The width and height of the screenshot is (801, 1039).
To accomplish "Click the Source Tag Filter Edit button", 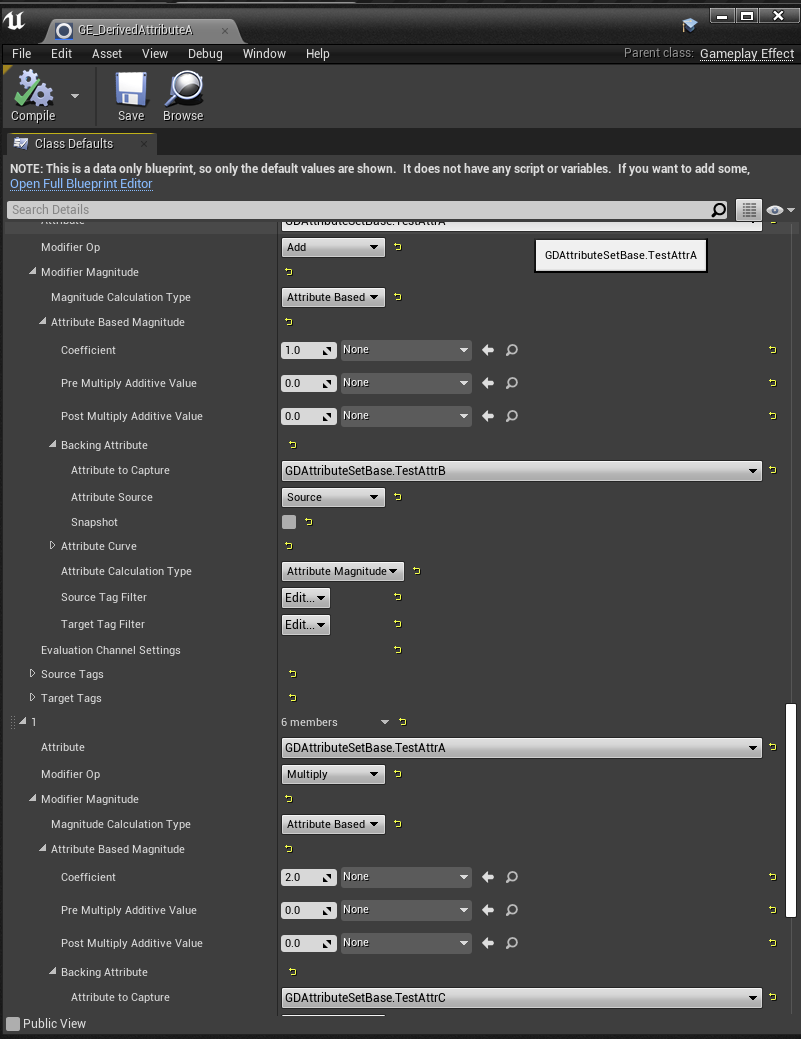I will point(306,598).
